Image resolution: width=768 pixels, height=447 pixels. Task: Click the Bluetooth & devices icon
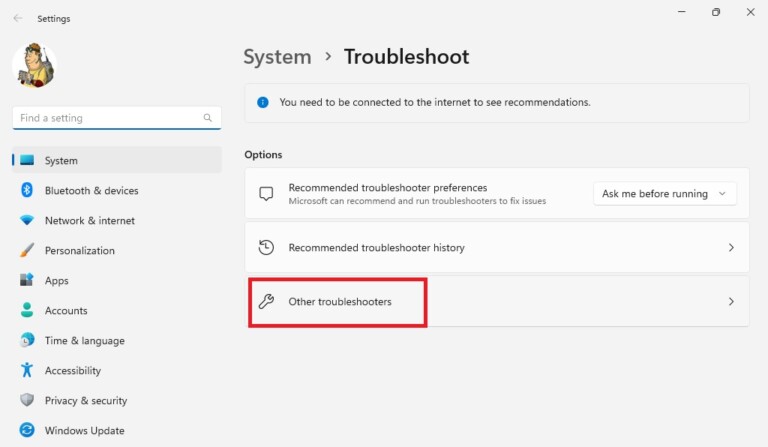pos(27,190)
